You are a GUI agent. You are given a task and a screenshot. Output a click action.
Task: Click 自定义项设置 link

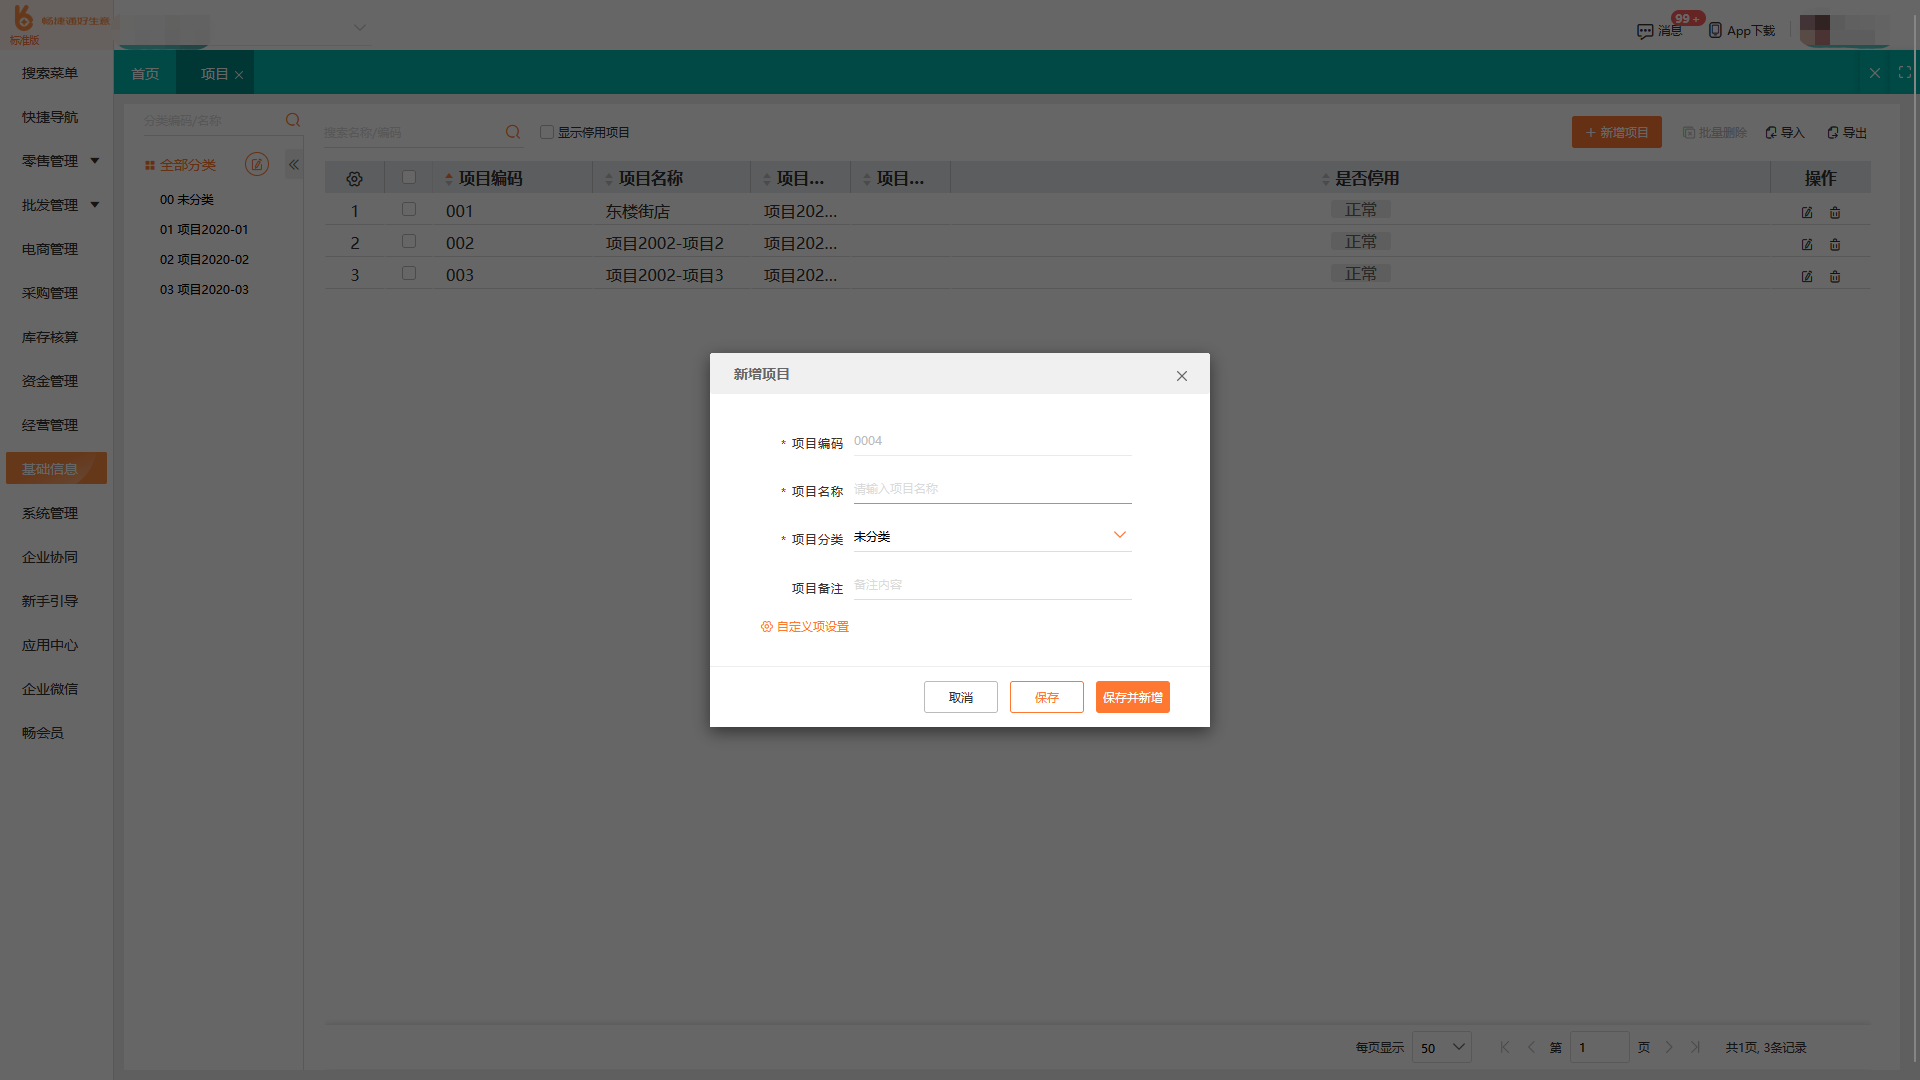click(x=810, y=626)
